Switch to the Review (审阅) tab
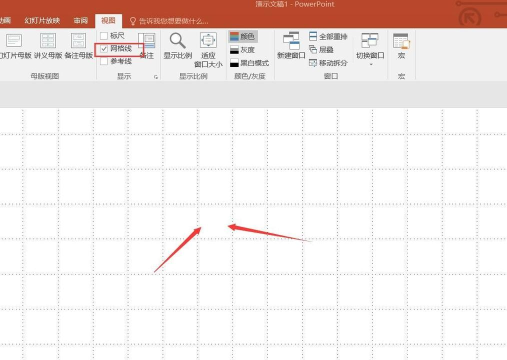This screenshot has height=360, width=507. (x=81, y=21)
